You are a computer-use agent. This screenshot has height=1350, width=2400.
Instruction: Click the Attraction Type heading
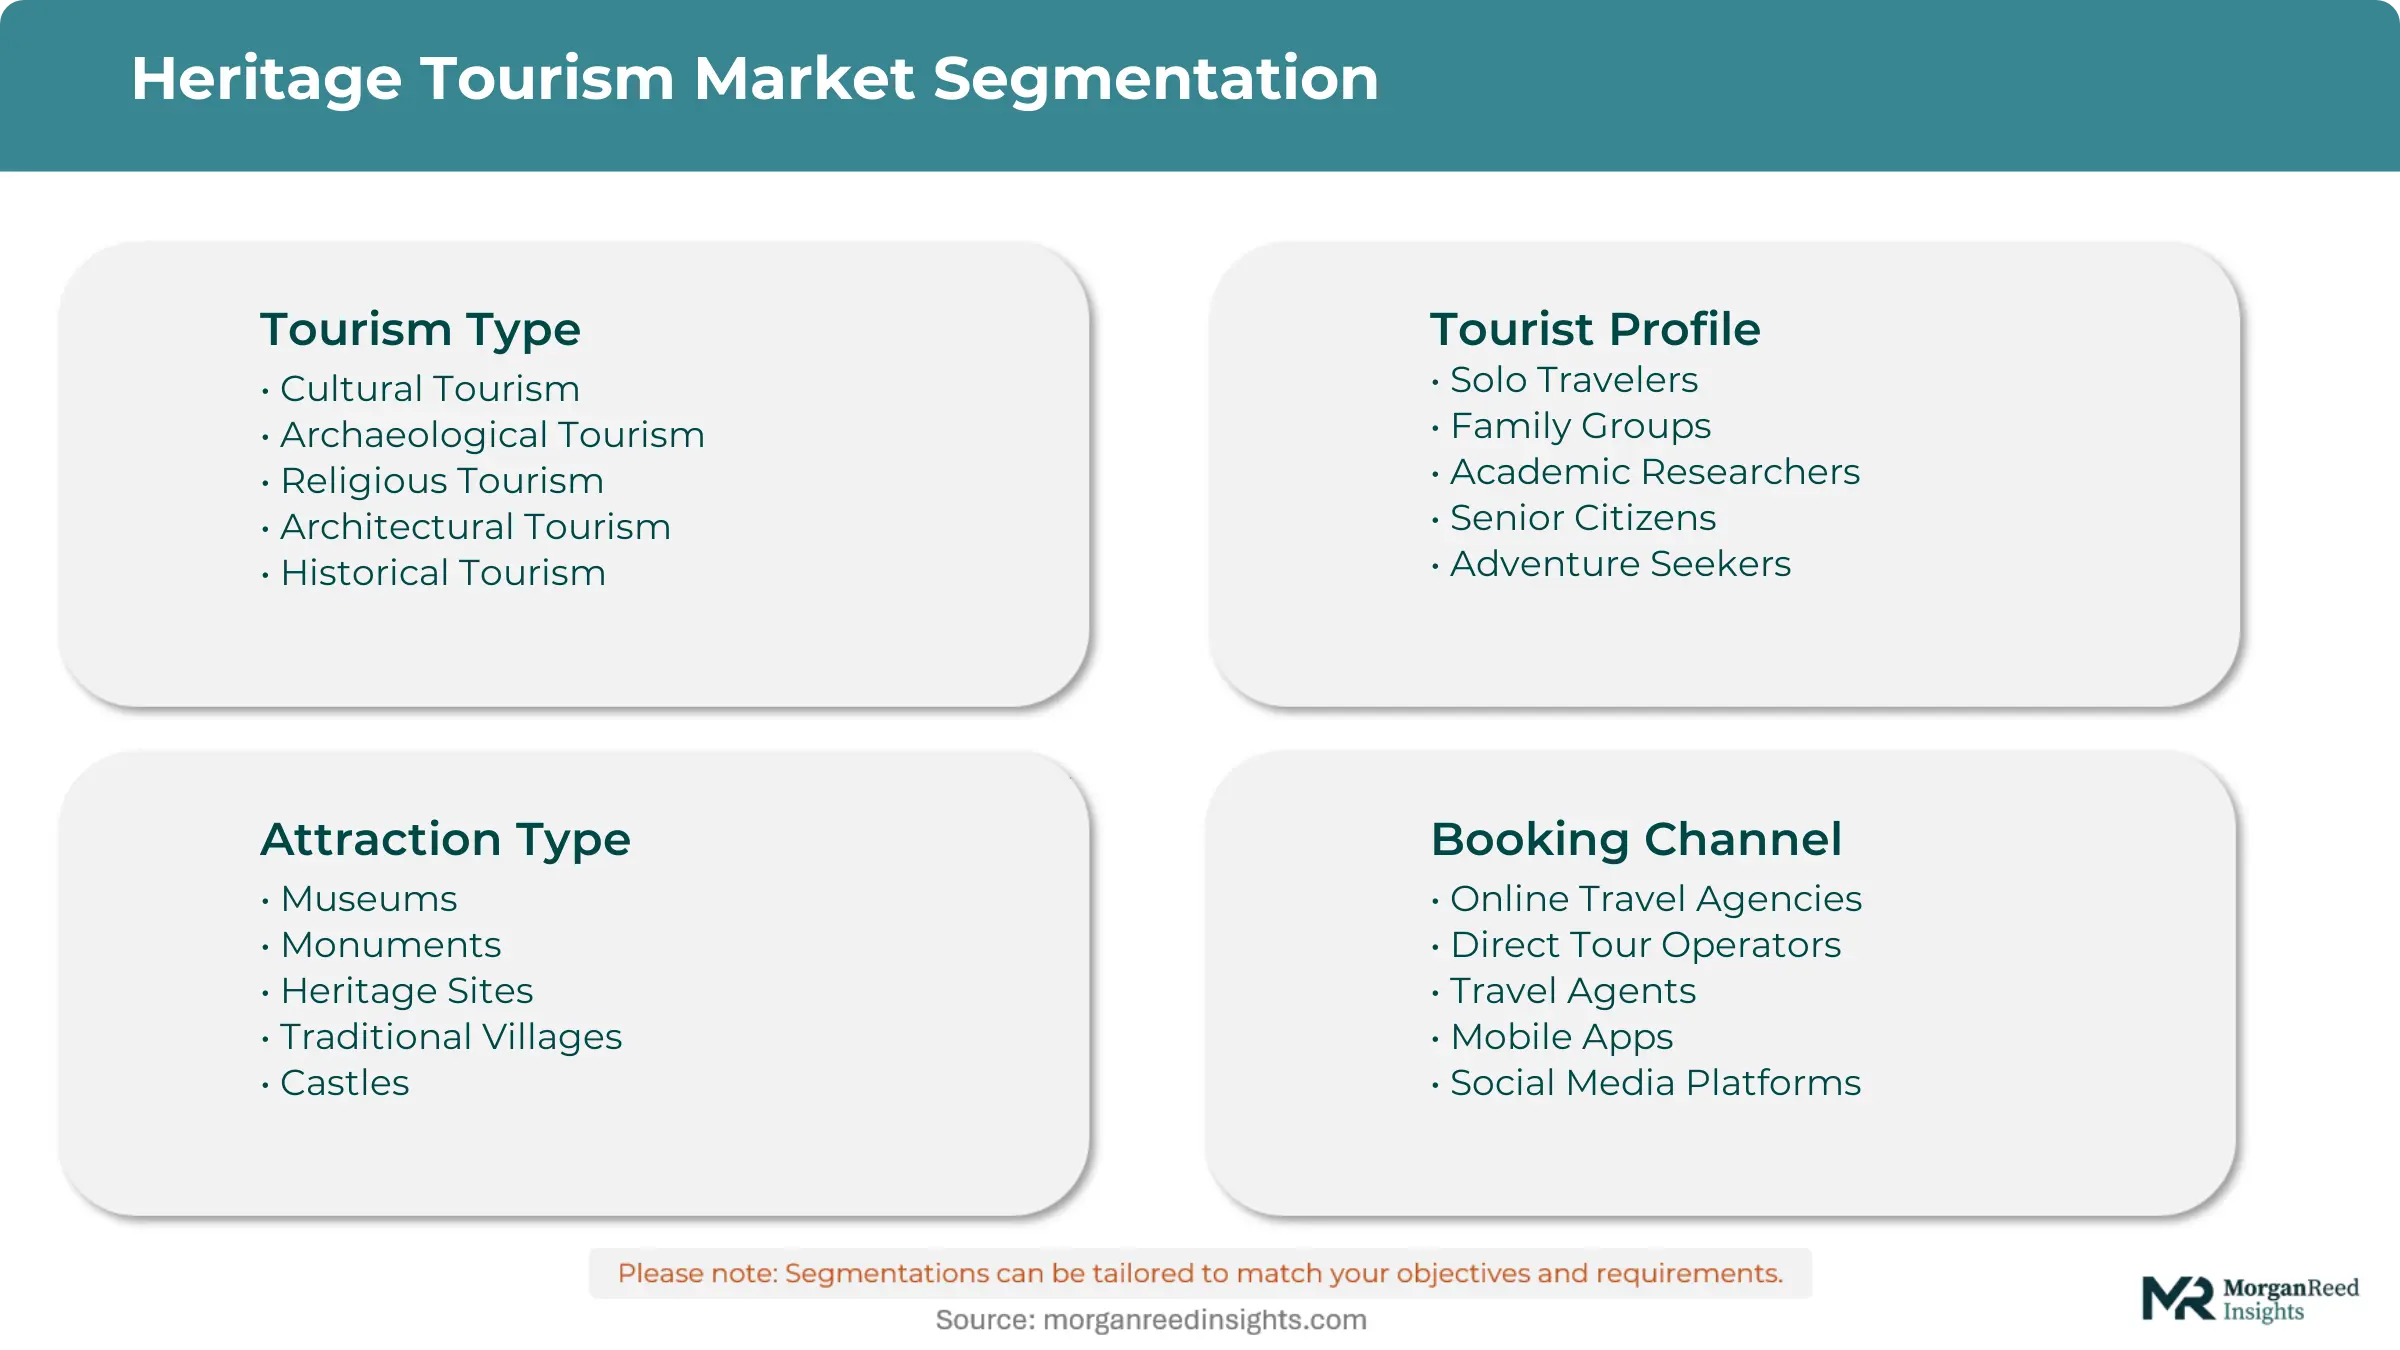(446, 839)
